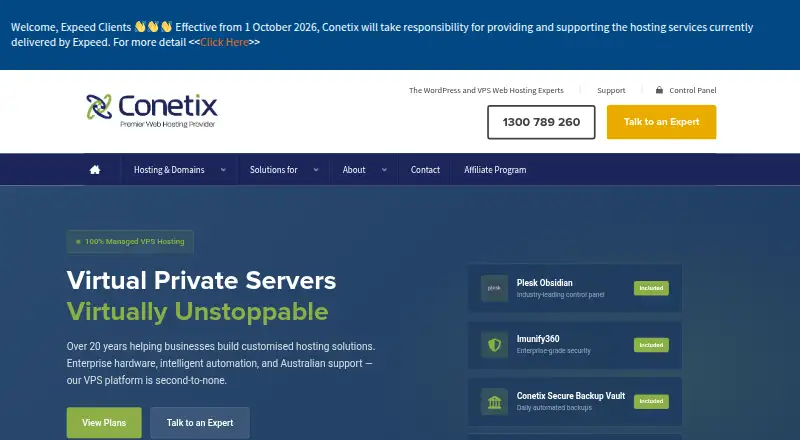This screenshot has height=440, width=800.
Task: Click Conetix Secure Backup Vault title
Action: pyautogui.click(x=570, y=396)
